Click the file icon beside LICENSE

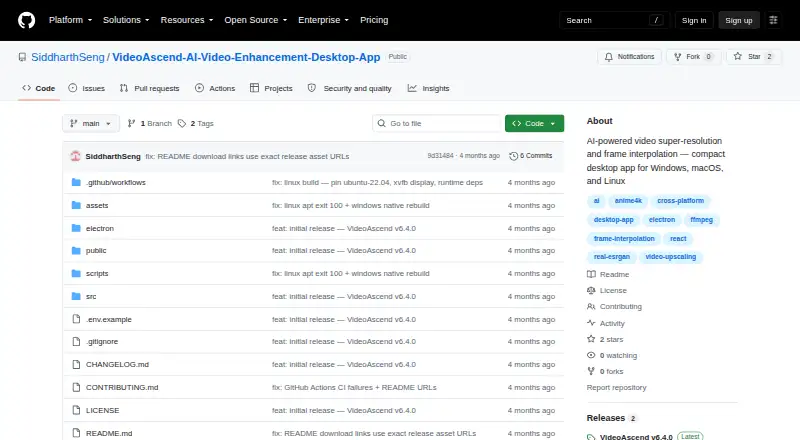click(x=76, y=410)
